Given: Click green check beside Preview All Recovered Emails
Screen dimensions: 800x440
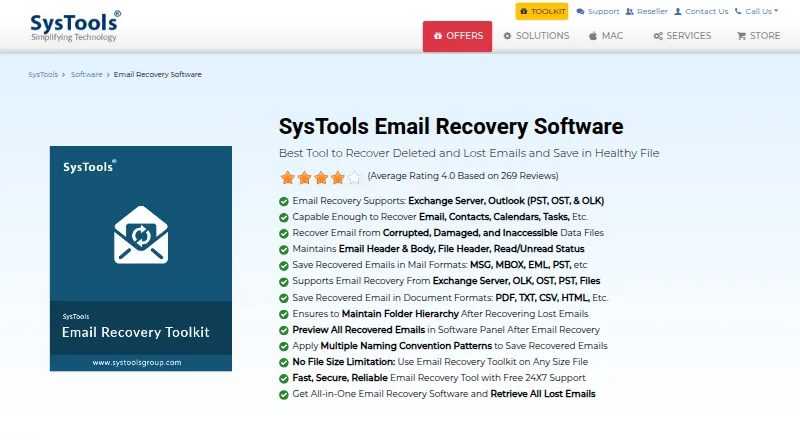Looking at the screenshot, I should 284,330.
